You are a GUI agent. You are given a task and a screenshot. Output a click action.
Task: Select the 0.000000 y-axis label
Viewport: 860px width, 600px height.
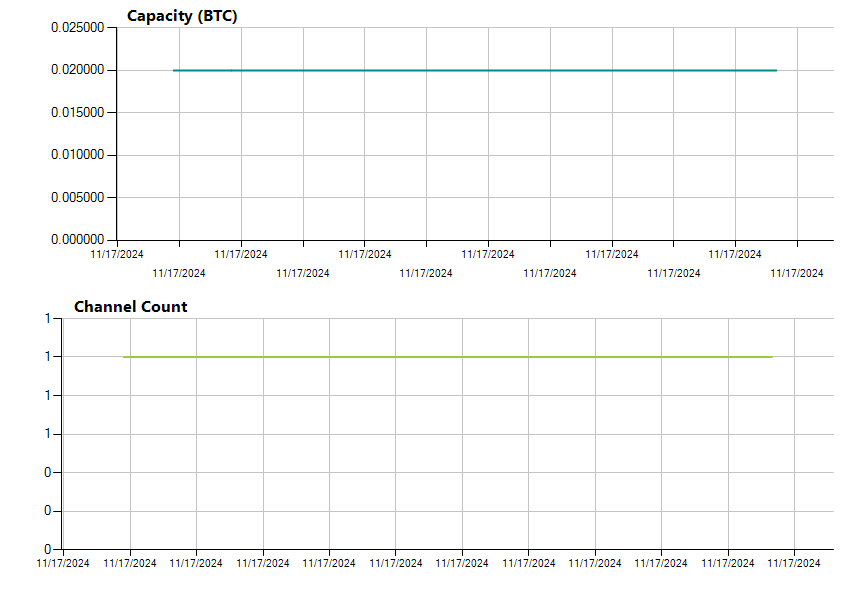(77, 240)
